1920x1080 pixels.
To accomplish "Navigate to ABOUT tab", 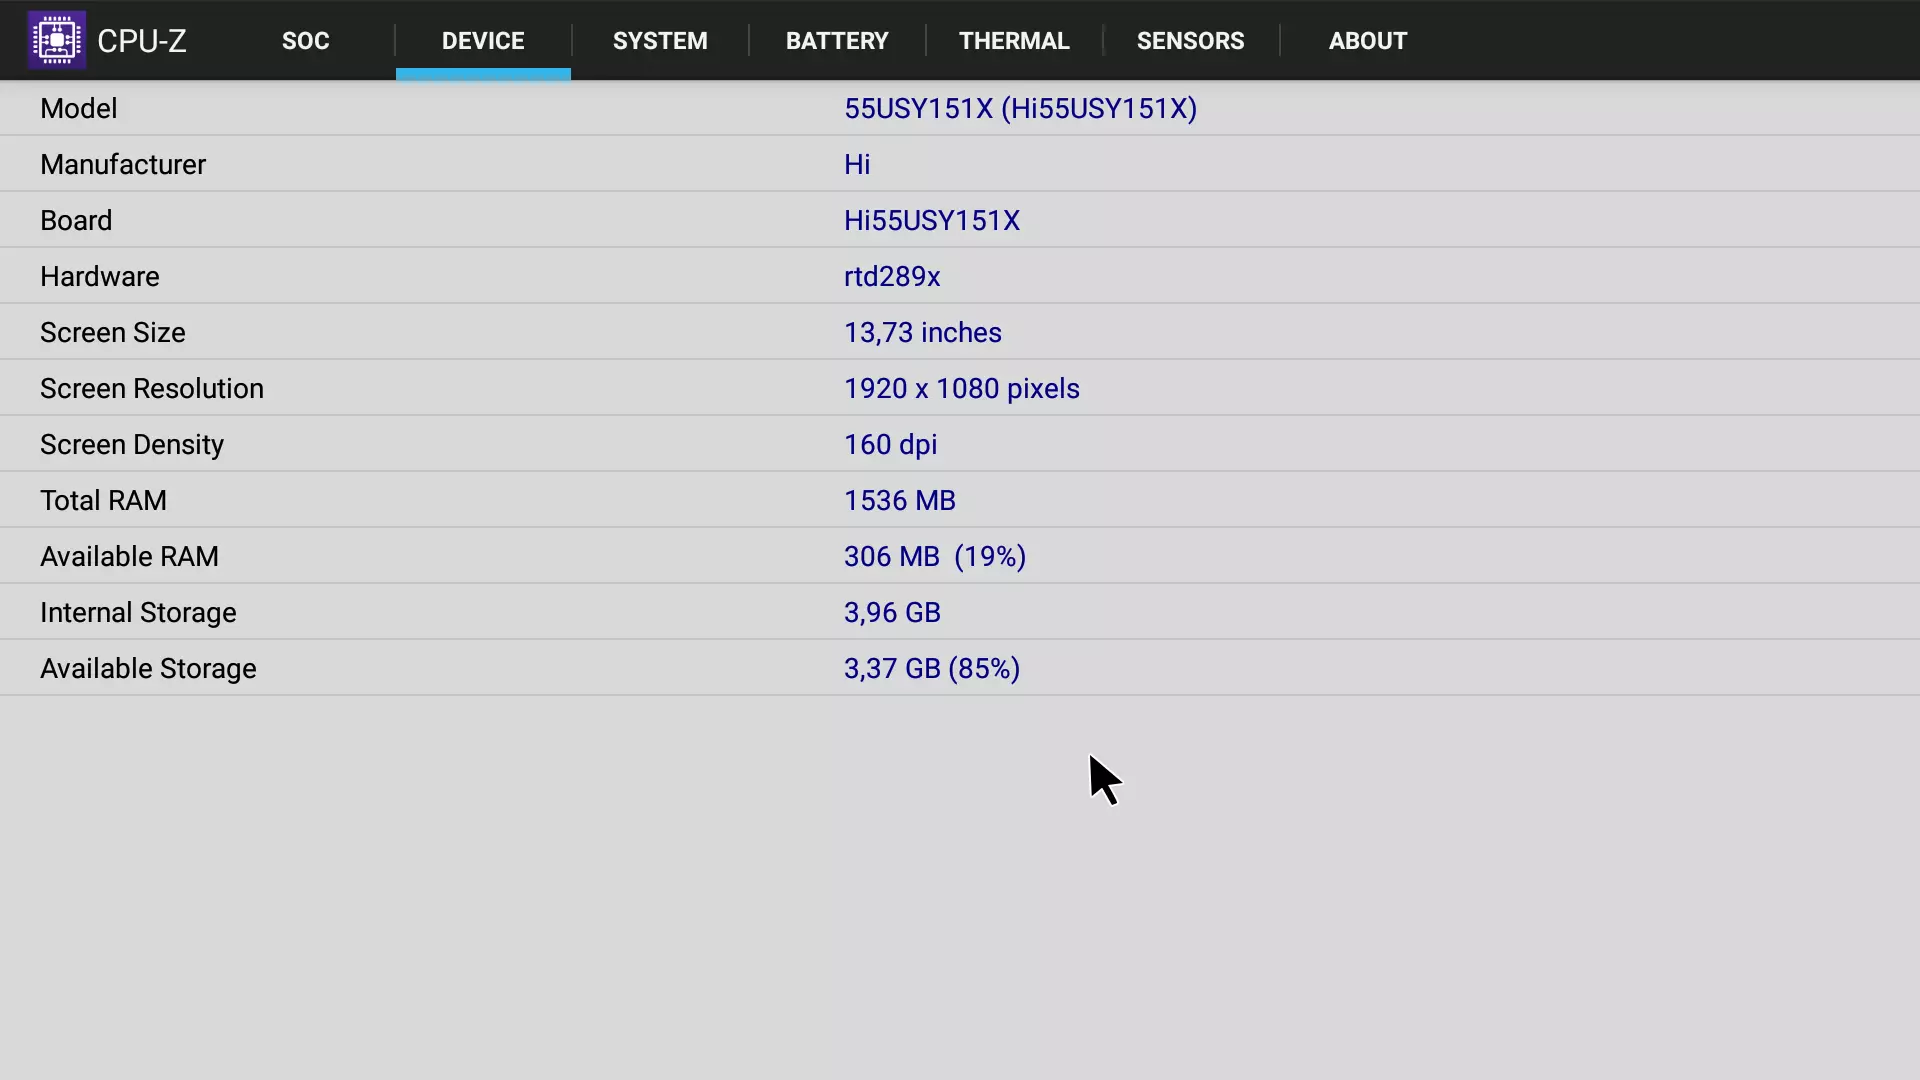I will pyautogui.click(x=1367, y=40).
